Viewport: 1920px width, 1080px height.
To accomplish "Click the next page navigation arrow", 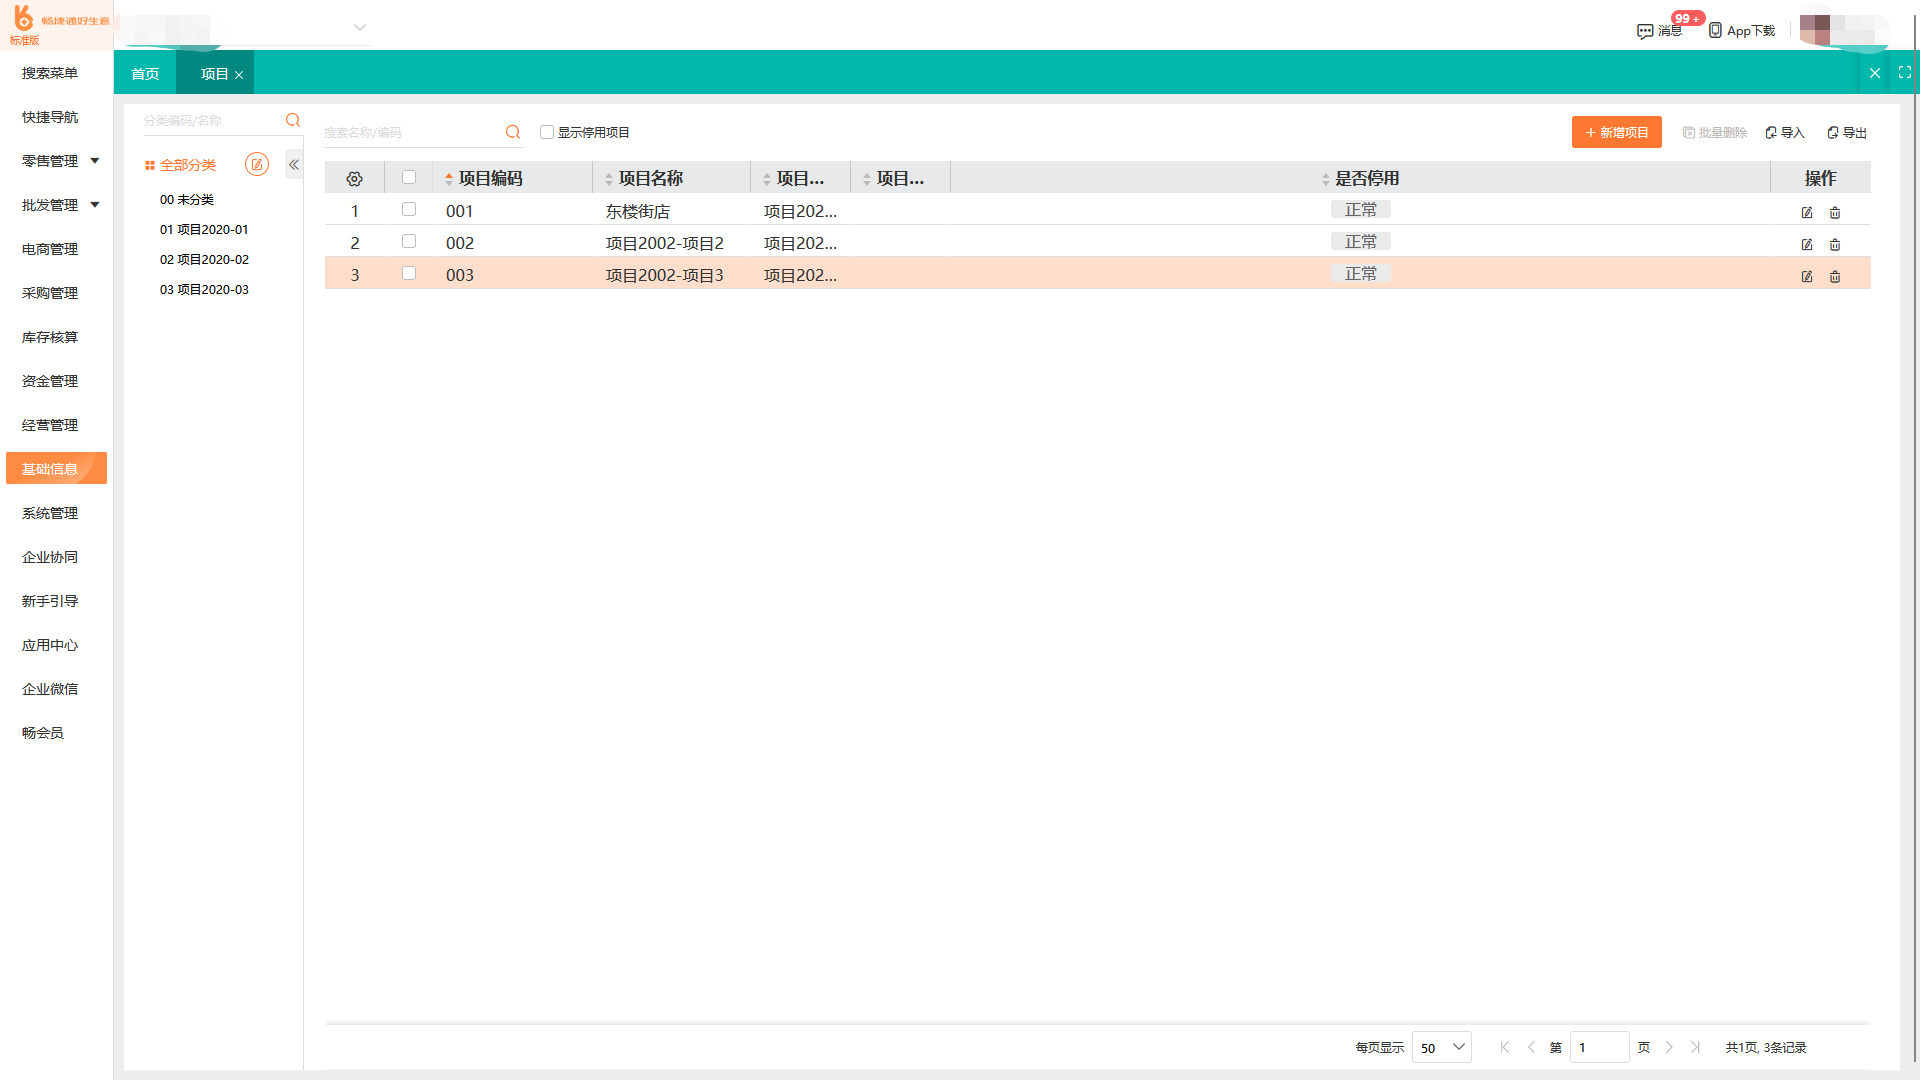I will click(x=1668, y=1047).
